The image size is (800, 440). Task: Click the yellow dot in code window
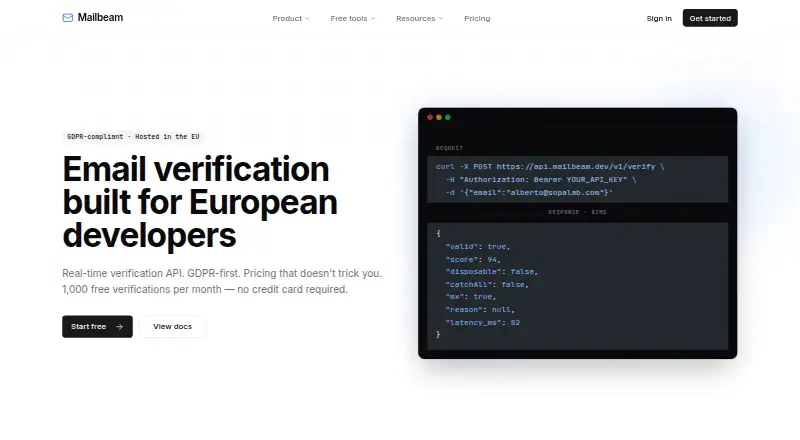(x=439, y=117)
